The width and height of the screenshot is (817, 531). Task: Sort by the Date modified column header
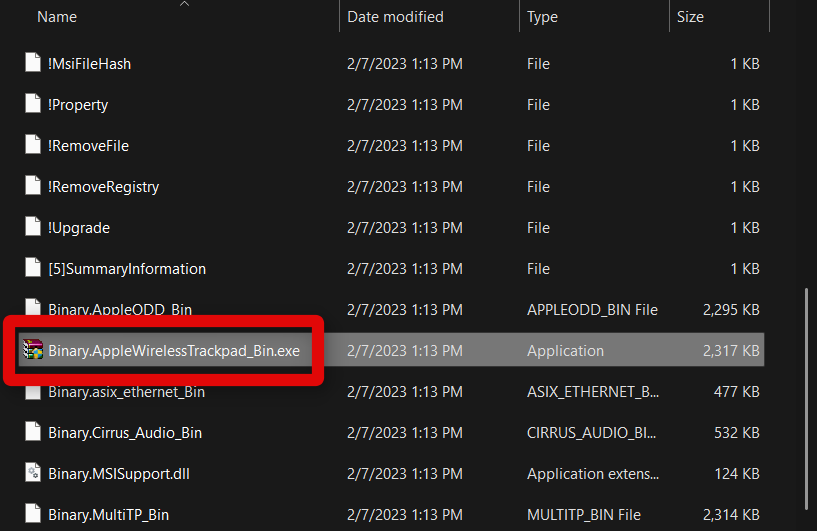point(395,17)
